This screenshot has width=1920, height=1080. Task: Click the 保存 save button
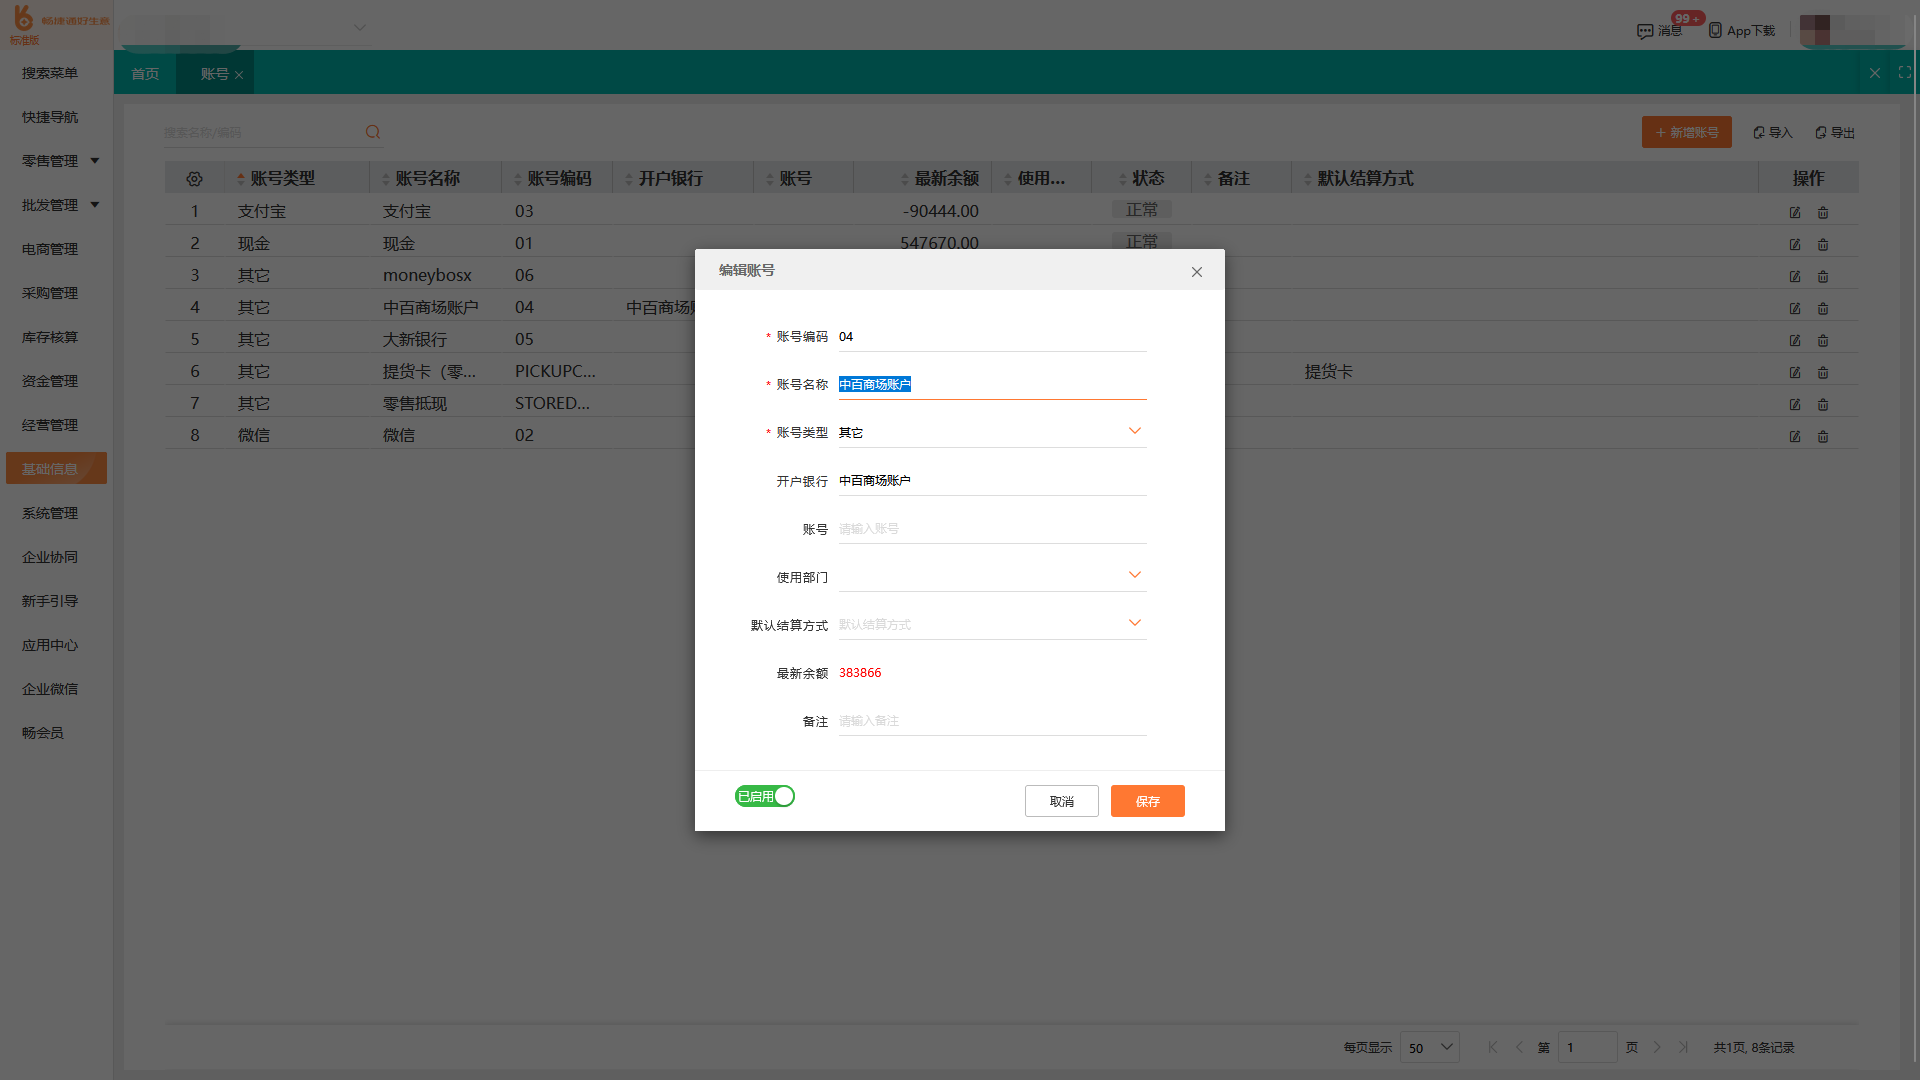(x=1147, y=800)
